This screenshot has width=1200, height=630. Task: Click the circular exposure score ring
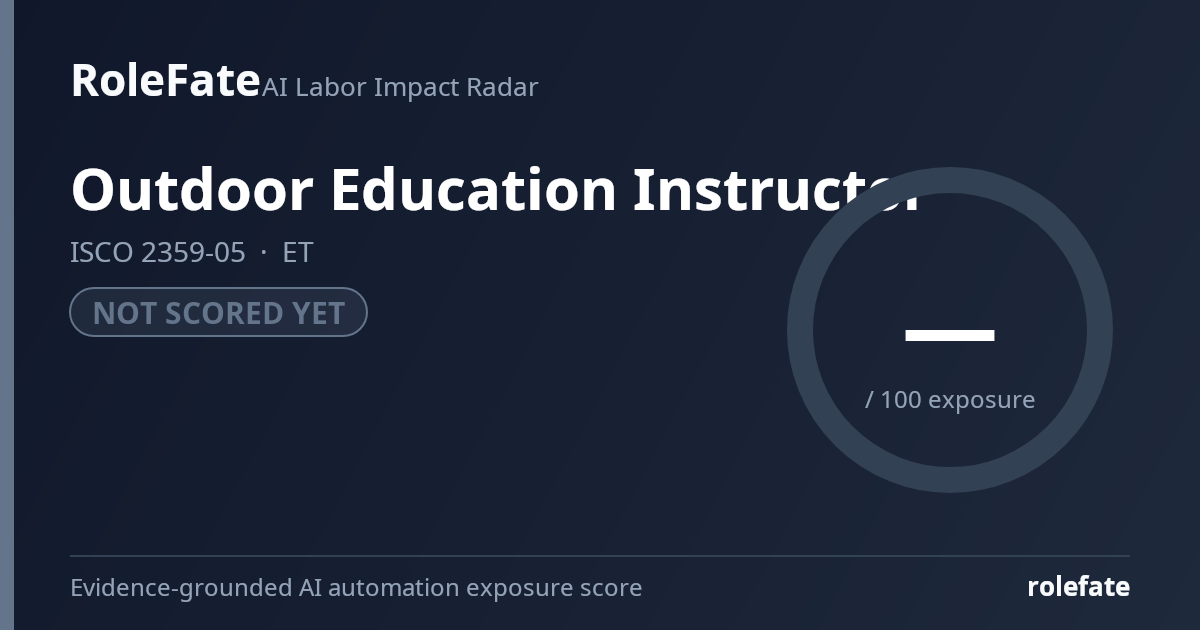(x=950, y=330)
